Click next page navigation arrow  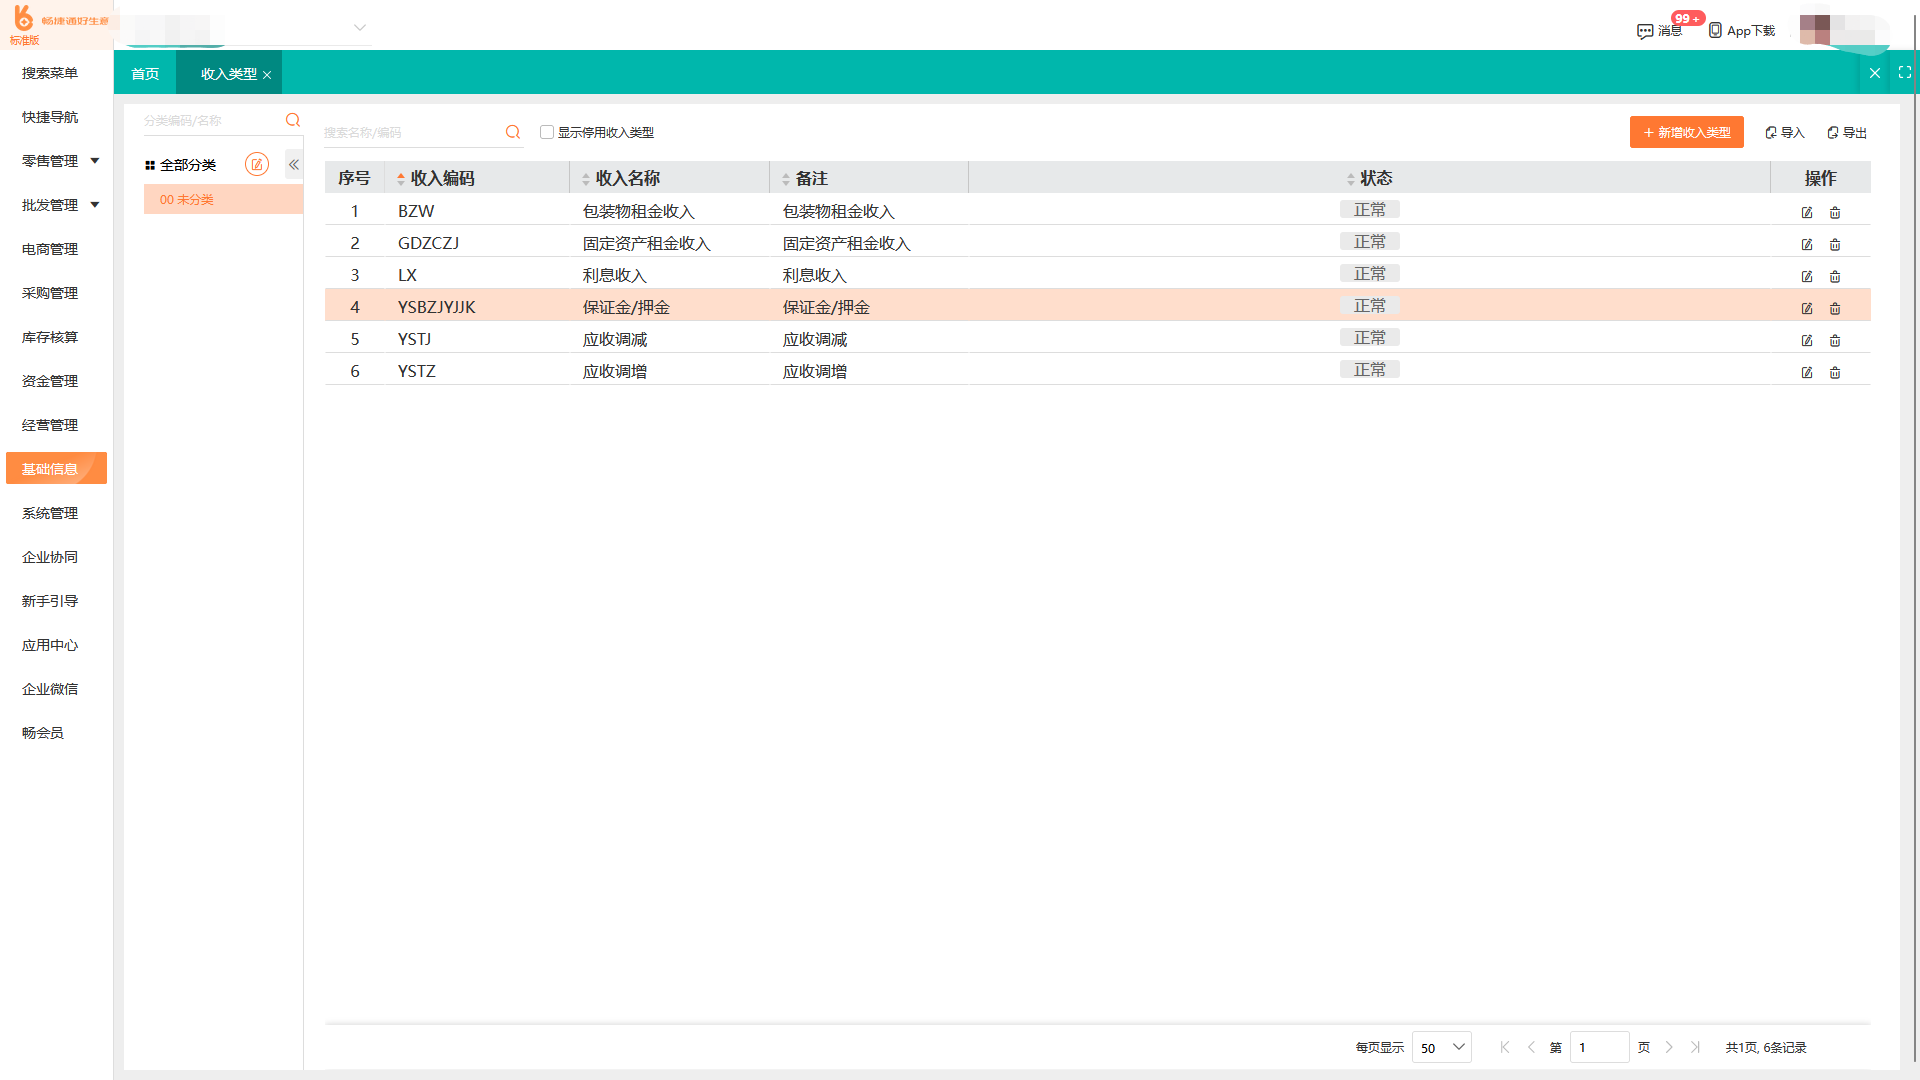point(1669,1047)
